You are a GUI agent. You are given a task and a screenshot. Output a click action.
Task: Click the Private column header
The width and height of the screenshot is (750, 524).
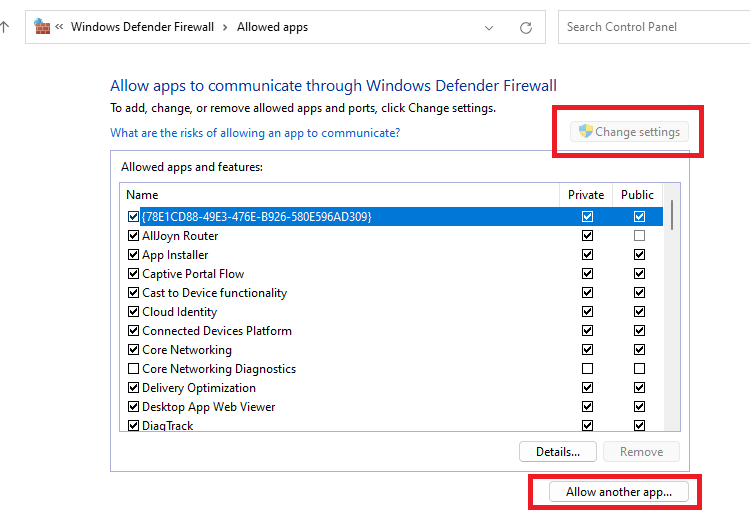coord(585,195)
